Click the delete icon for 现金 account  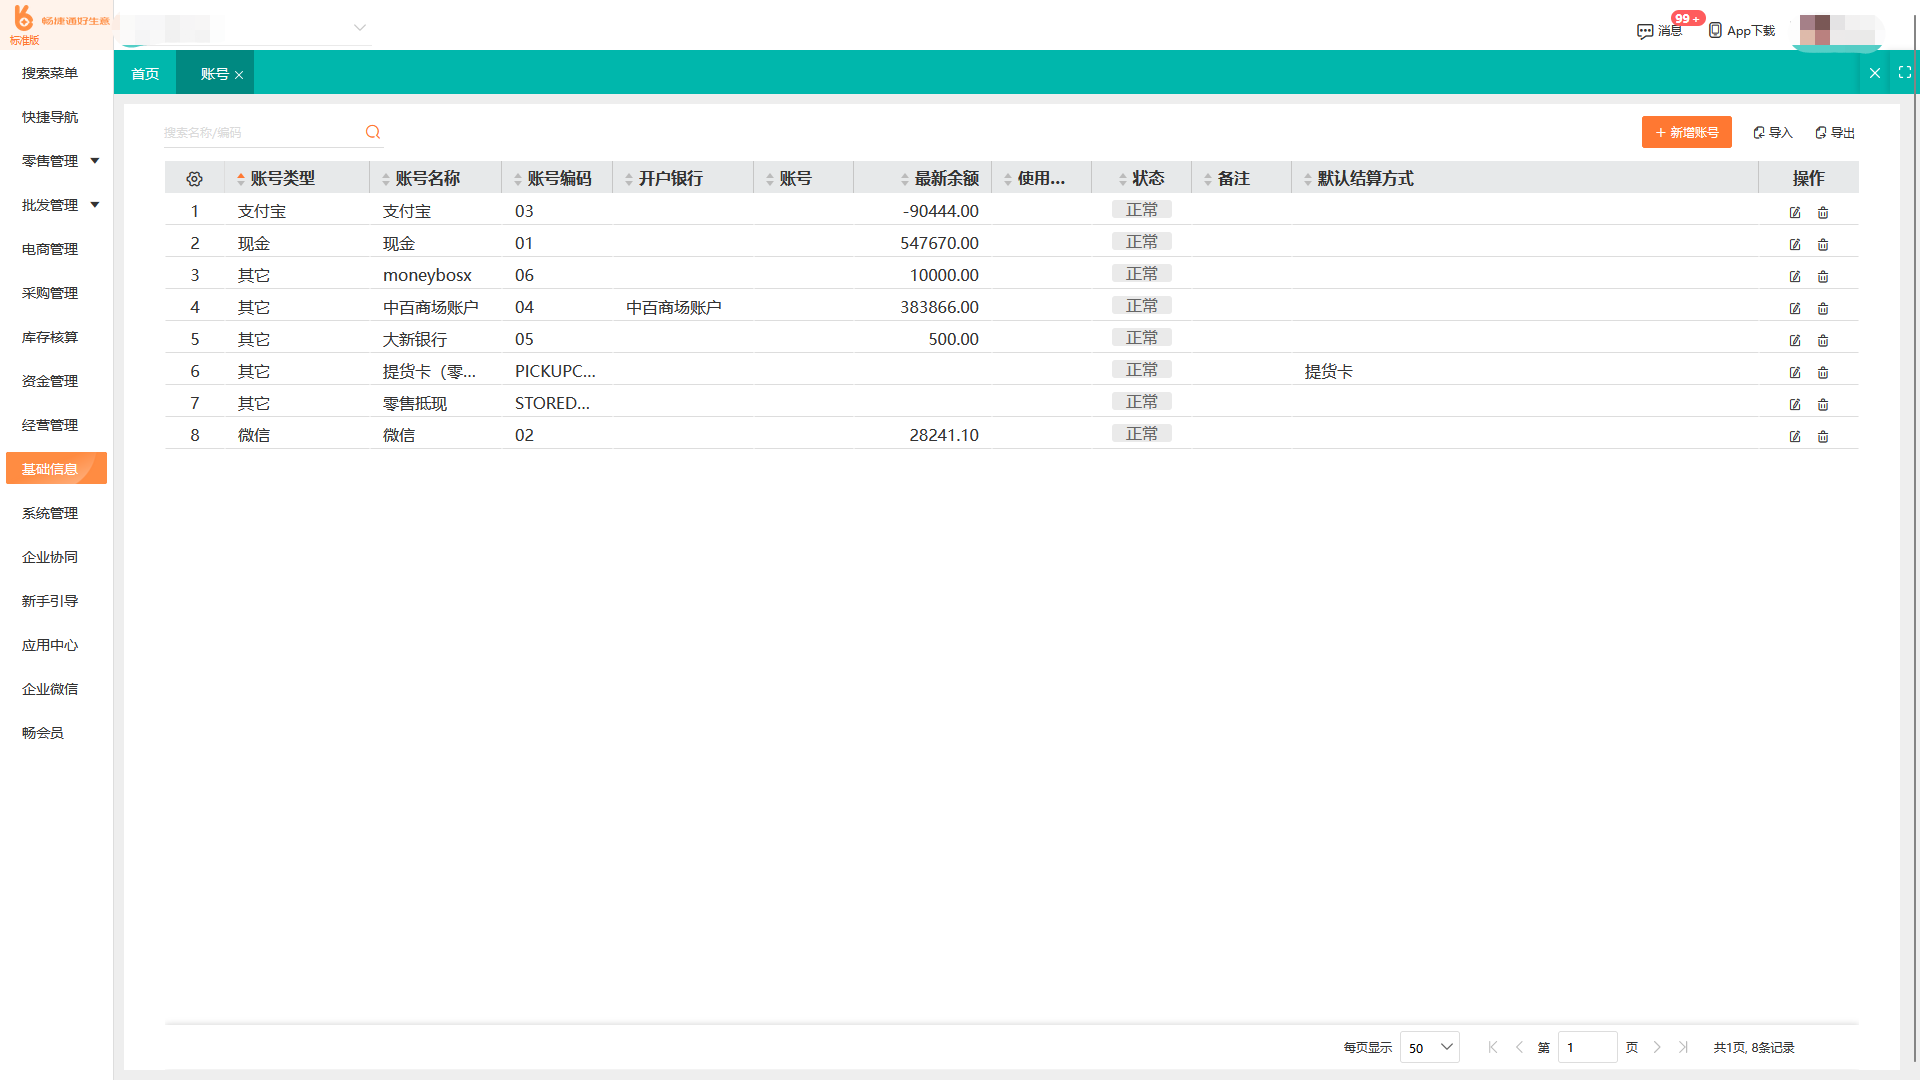tap(1824, 243)
